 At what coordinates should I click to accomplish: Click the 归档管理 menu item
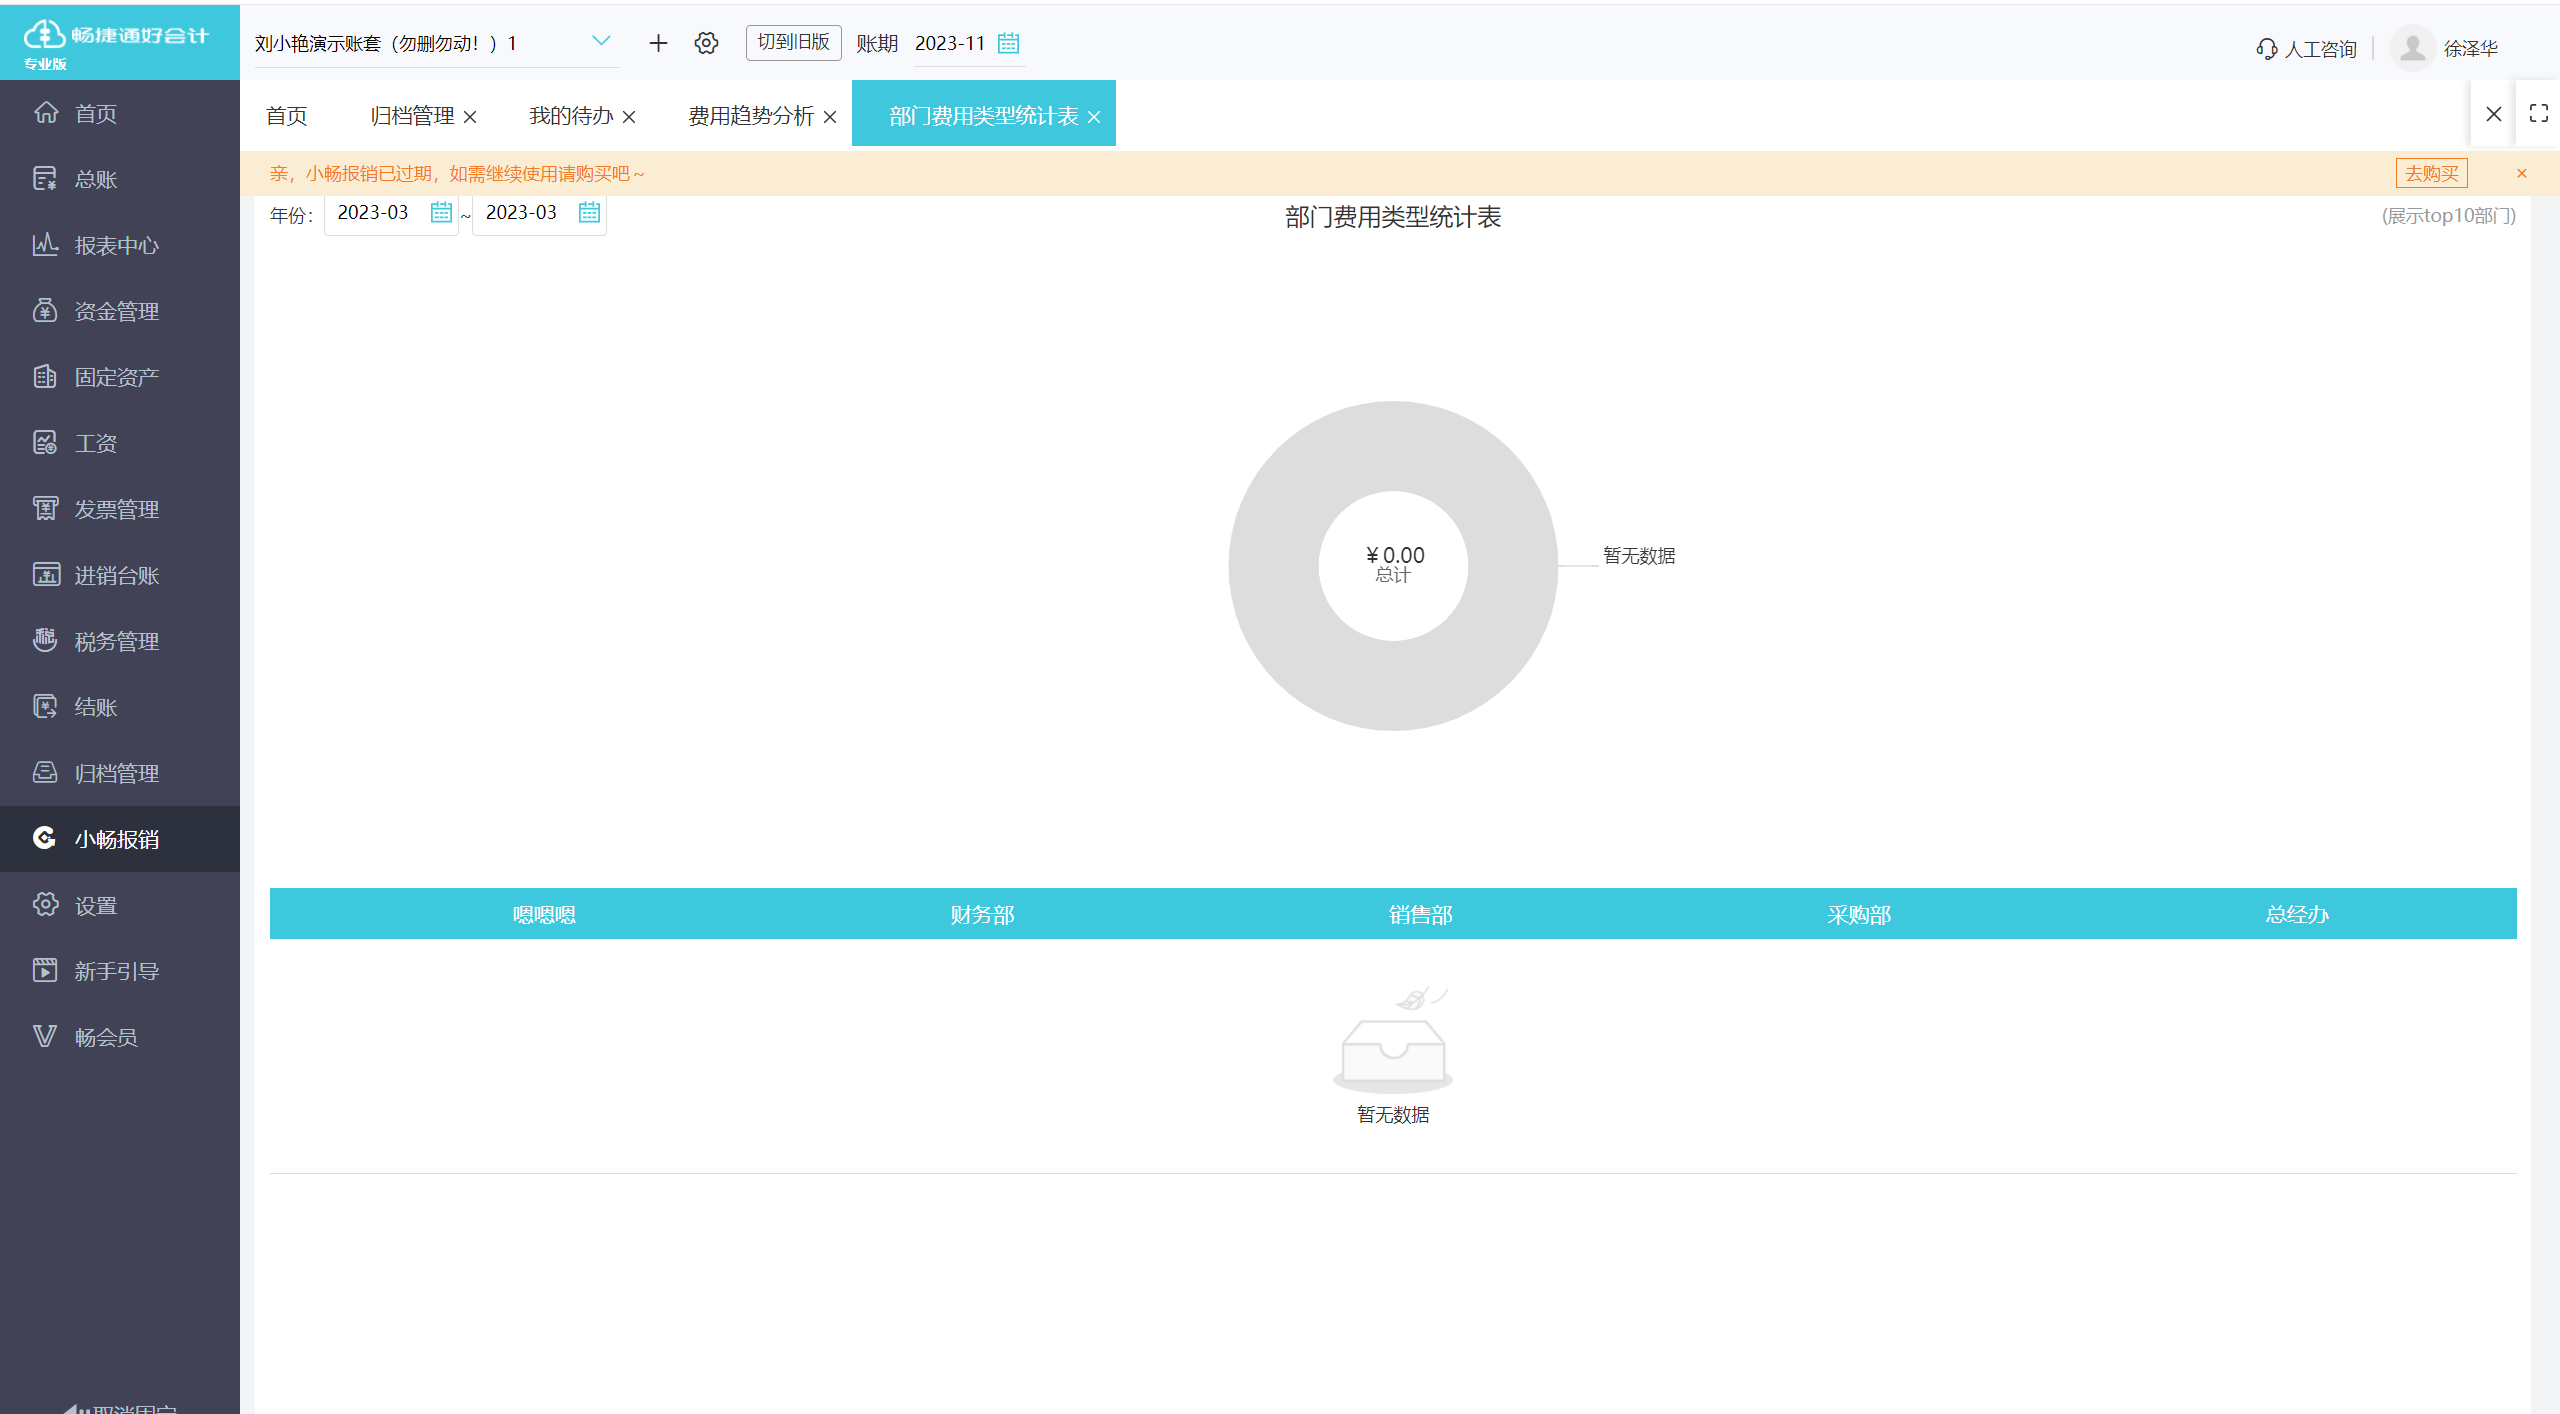[x=117, y=773]
